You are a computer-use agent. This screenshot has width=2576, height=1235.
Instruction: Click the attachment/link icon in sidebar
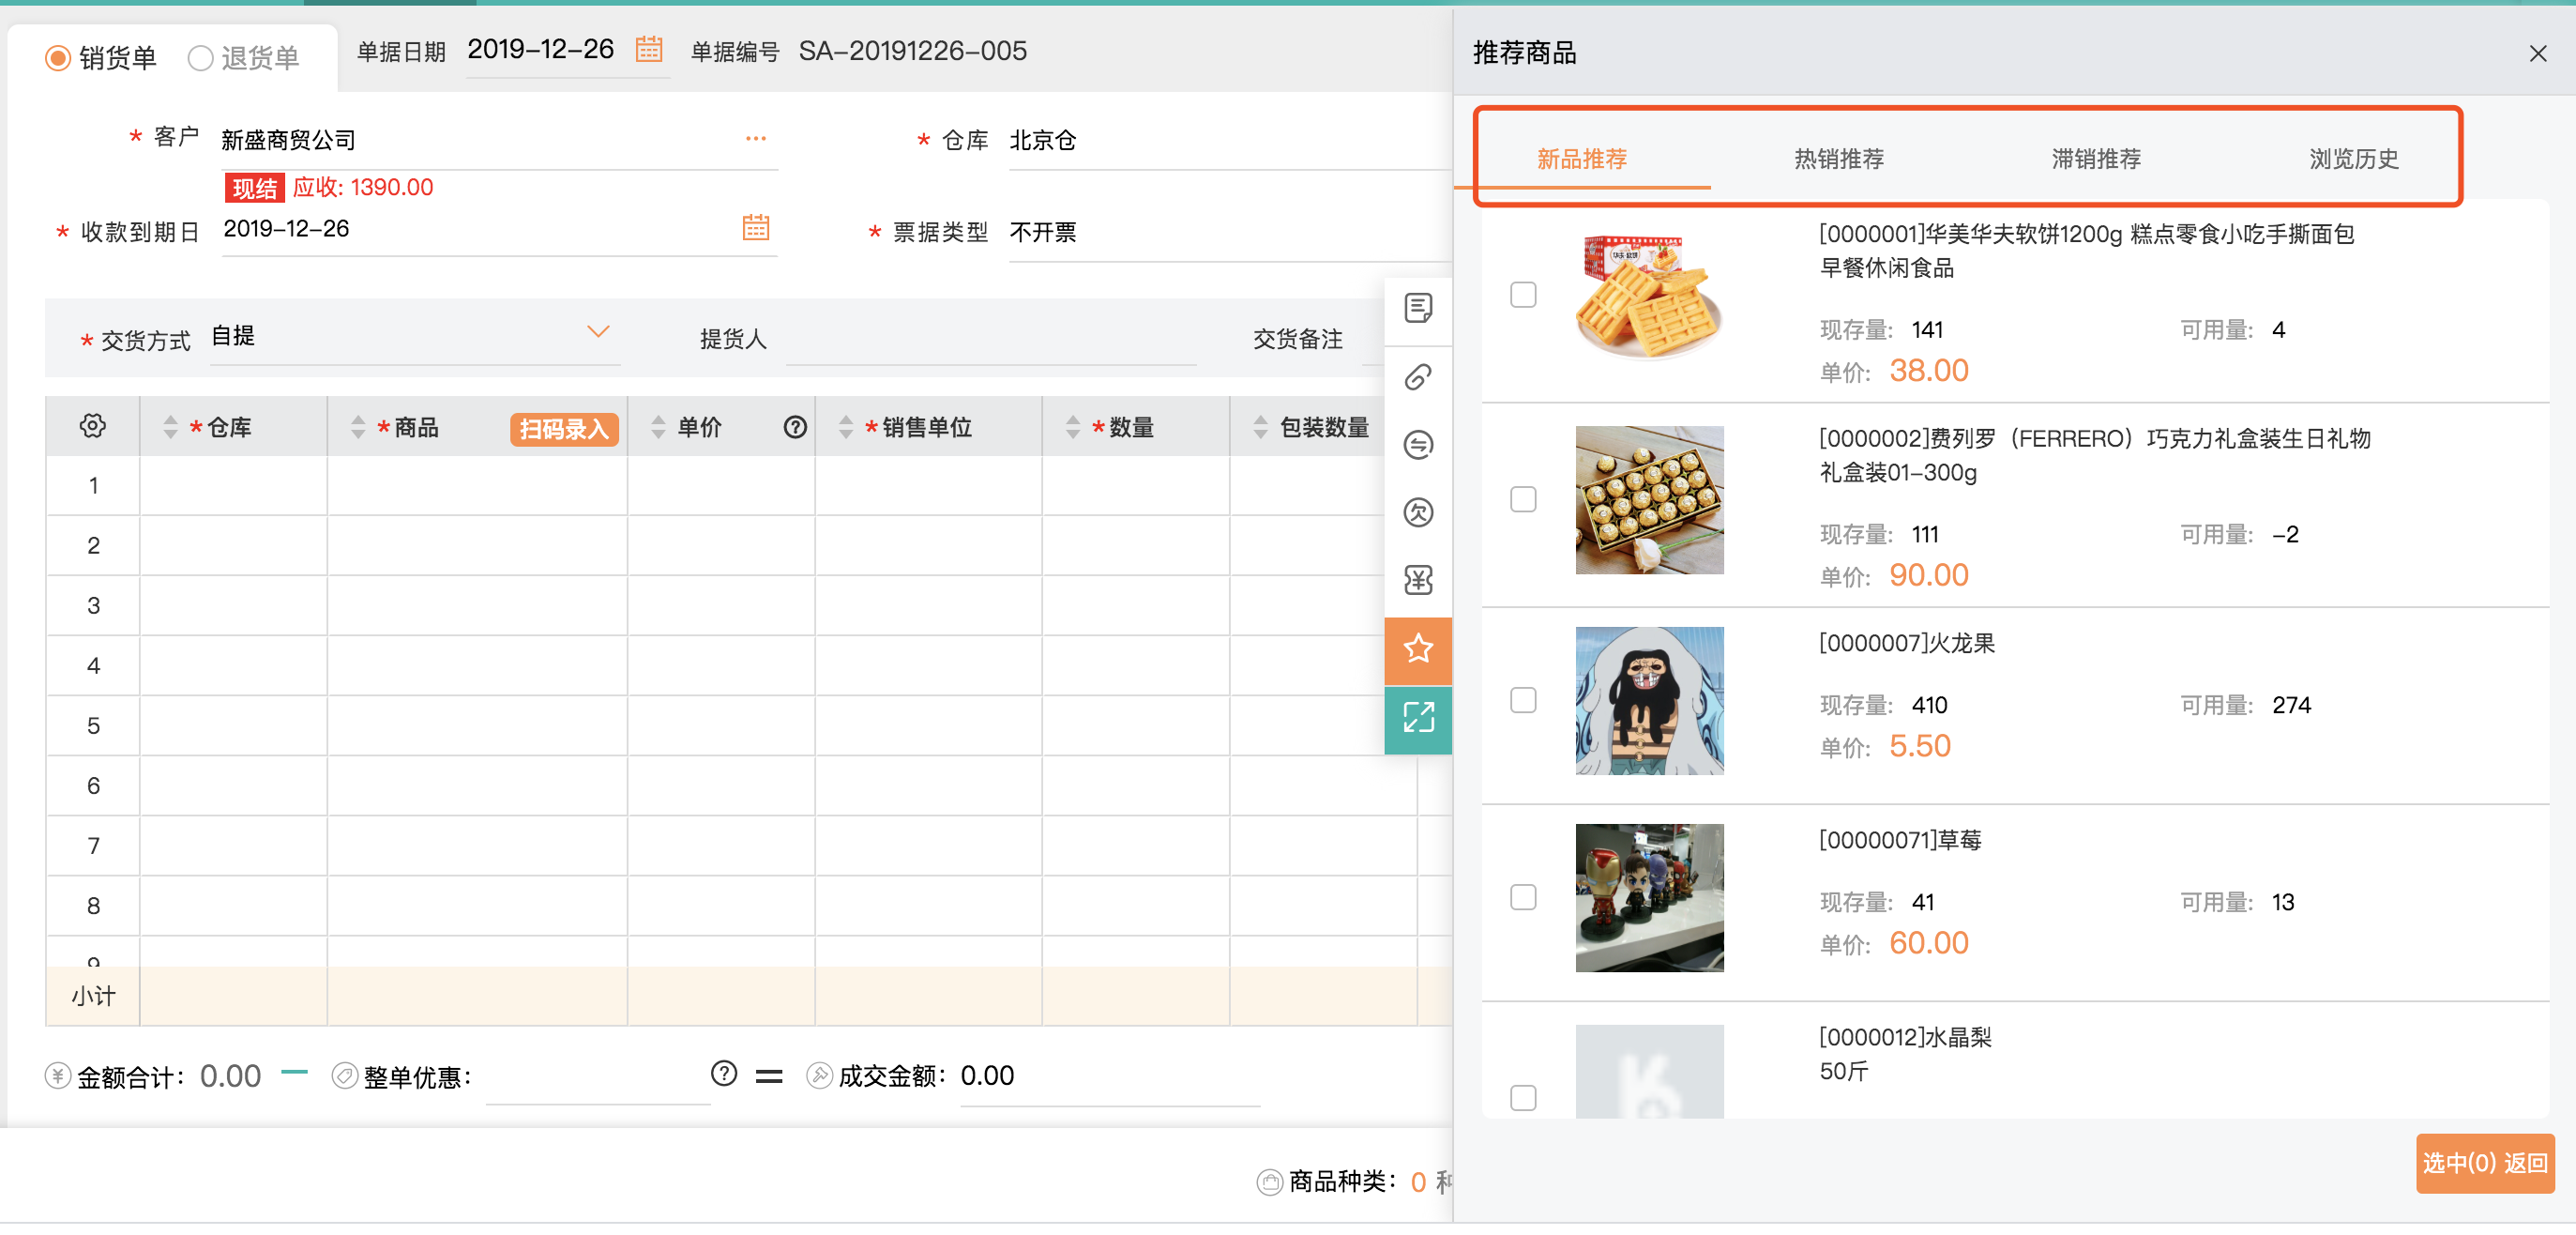(x=1417, y=375)
